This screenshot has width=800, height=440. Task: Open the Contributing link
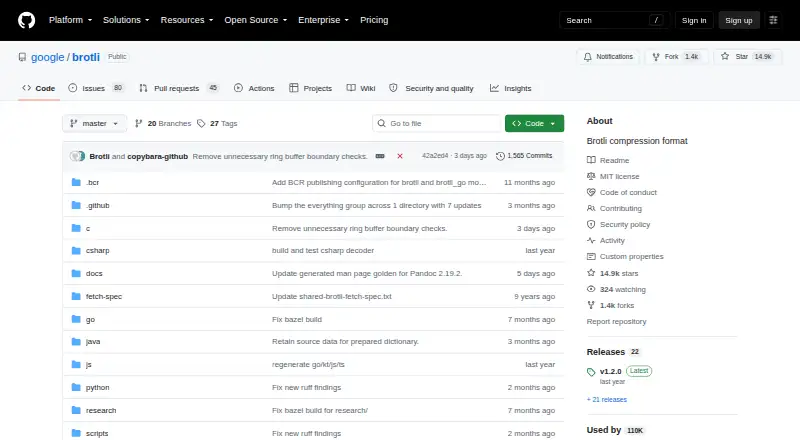614,208
